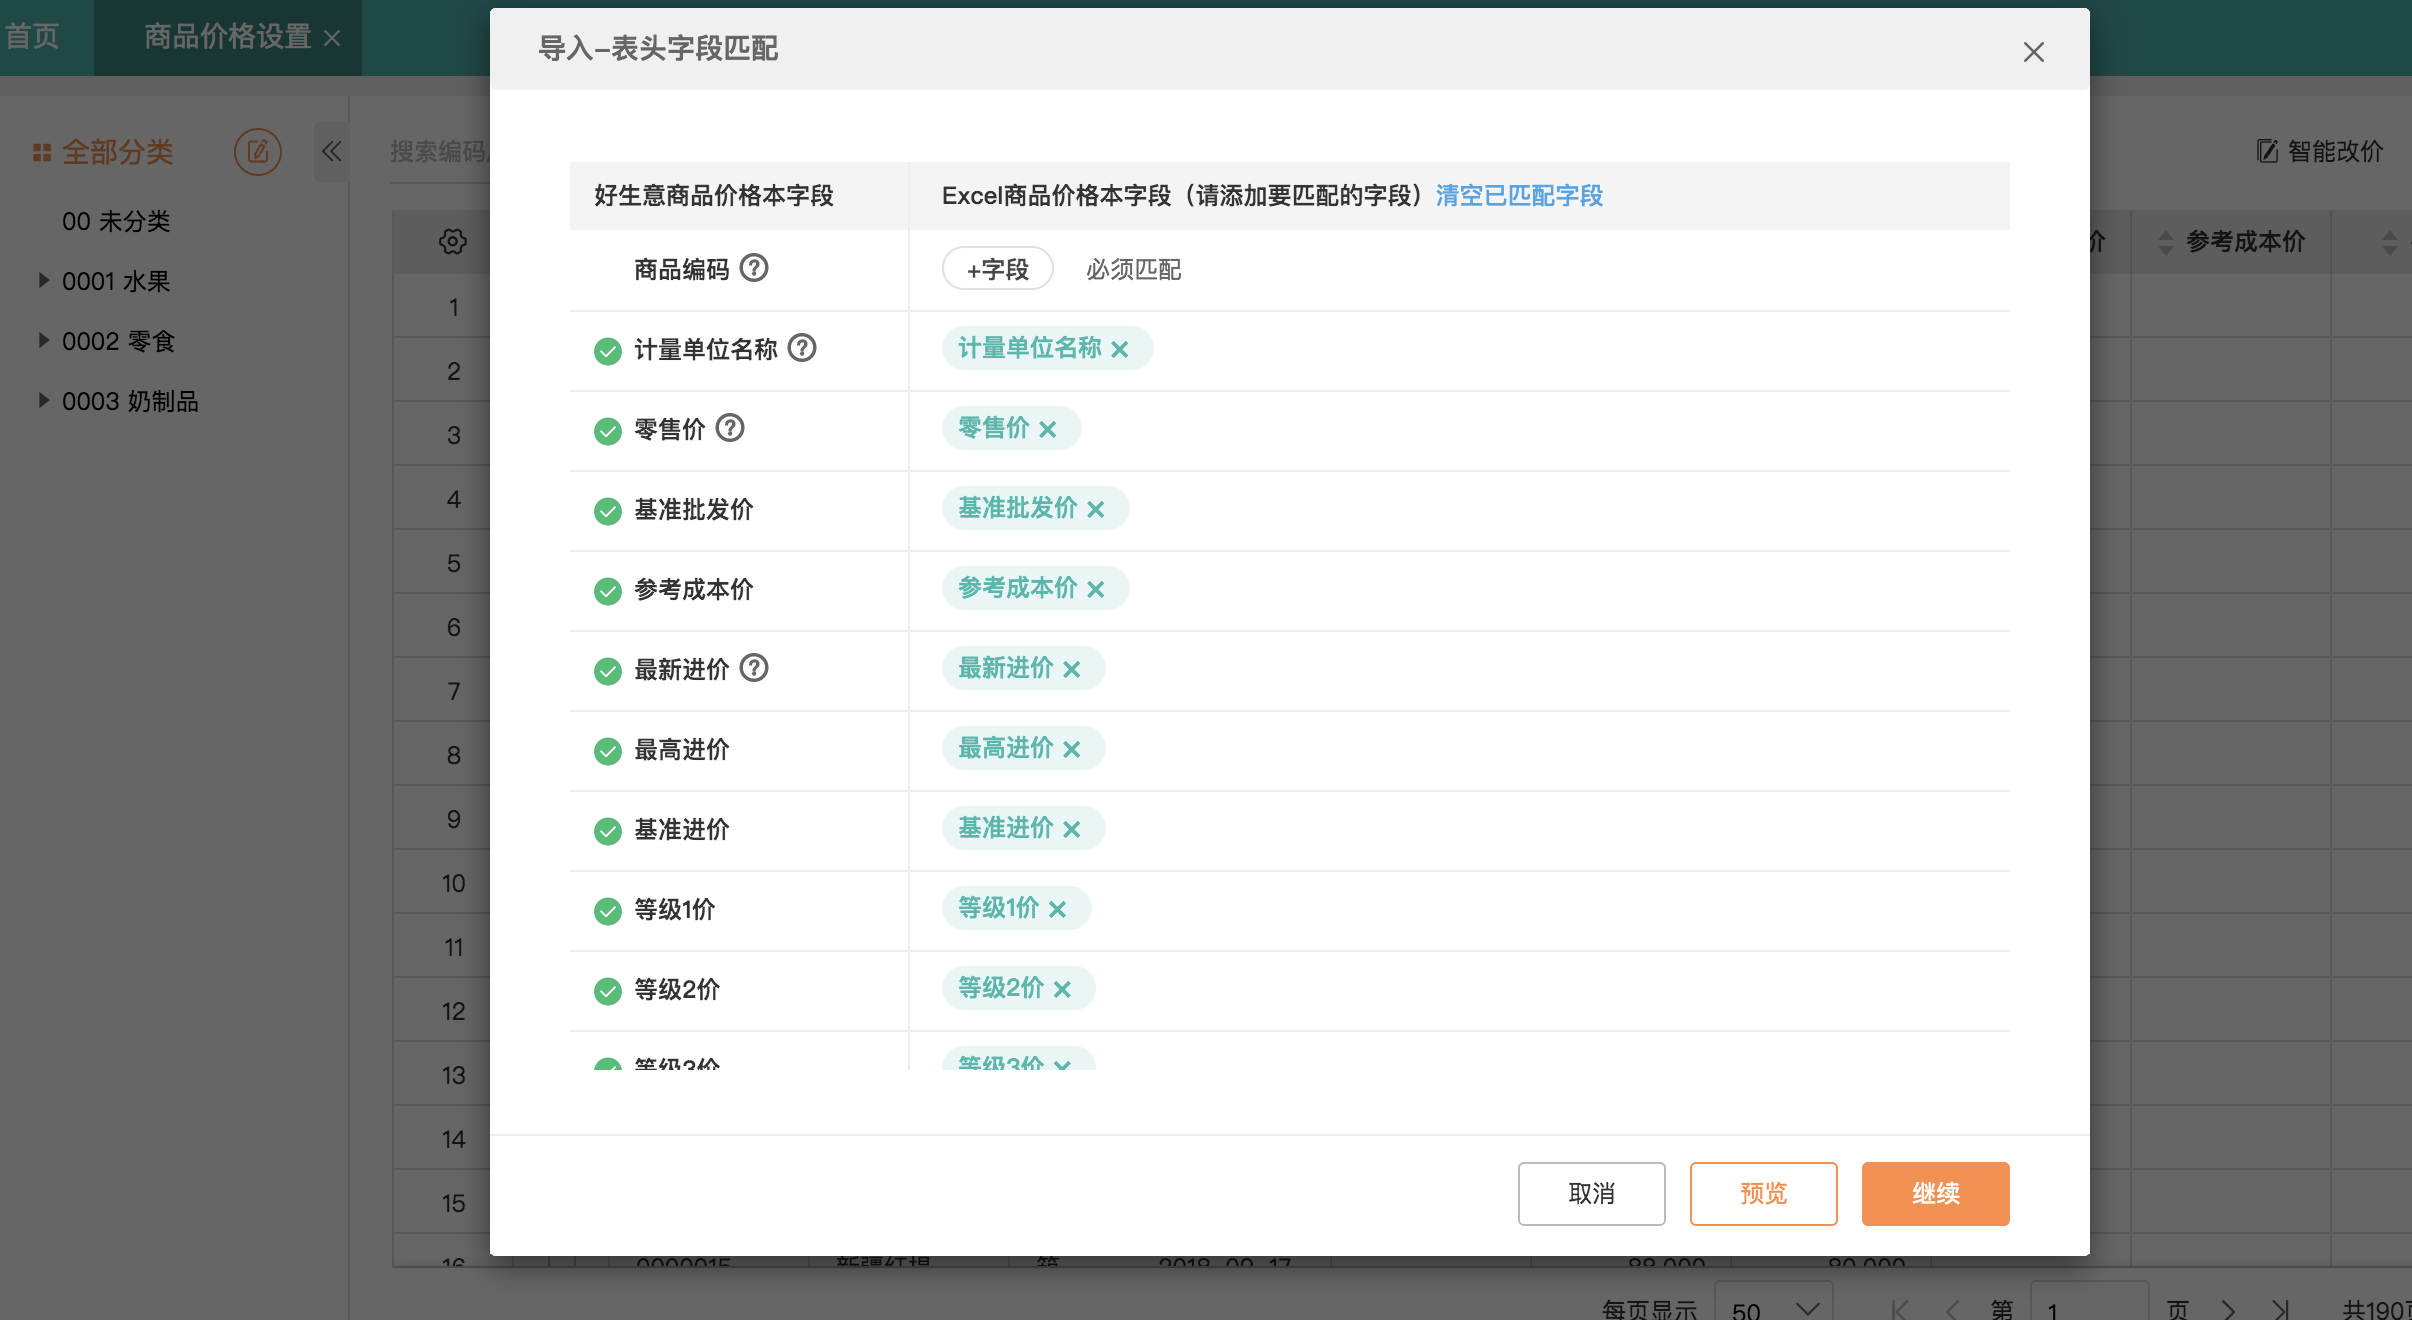Image resolution: width=2412 pixels, height=1320 pixels.
Task: Click the × on 基准批发价 to remove
Action: click(x=1097, y=509)
